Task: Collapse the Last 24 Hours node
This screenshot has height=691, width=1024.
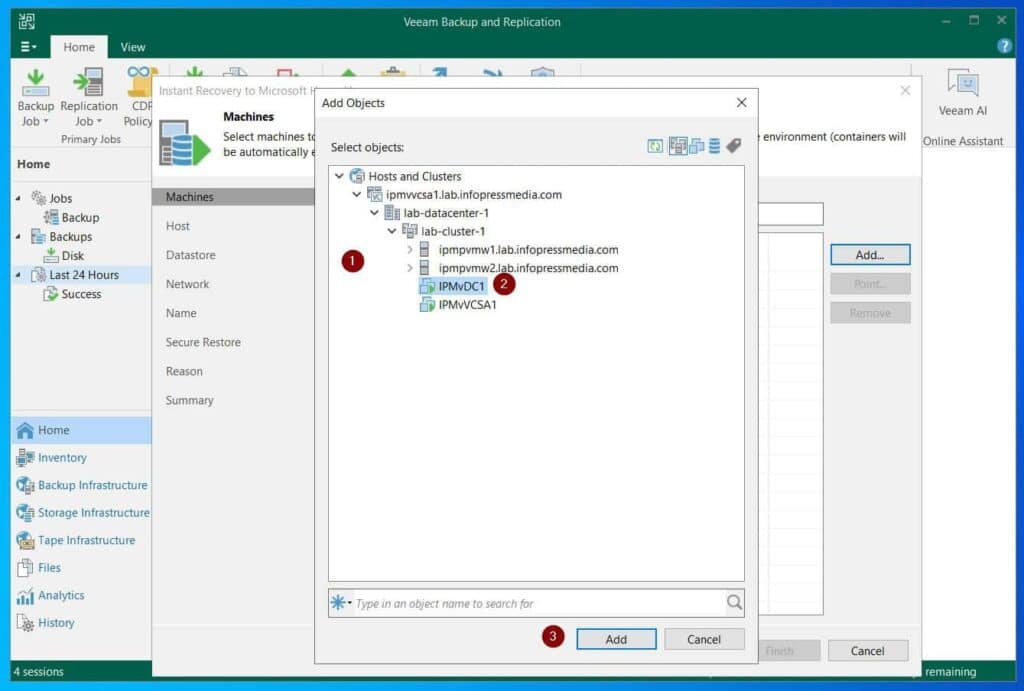Action: (18, 275)
